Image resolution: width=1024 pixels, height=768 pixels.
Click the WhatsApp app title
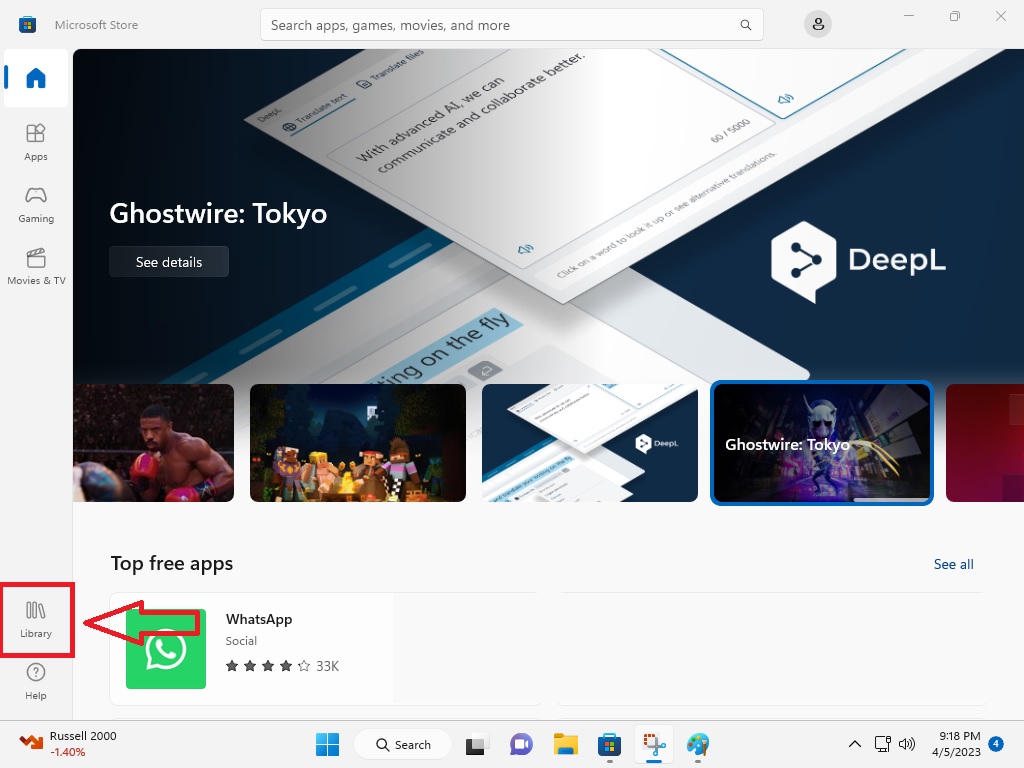(259, 619)
